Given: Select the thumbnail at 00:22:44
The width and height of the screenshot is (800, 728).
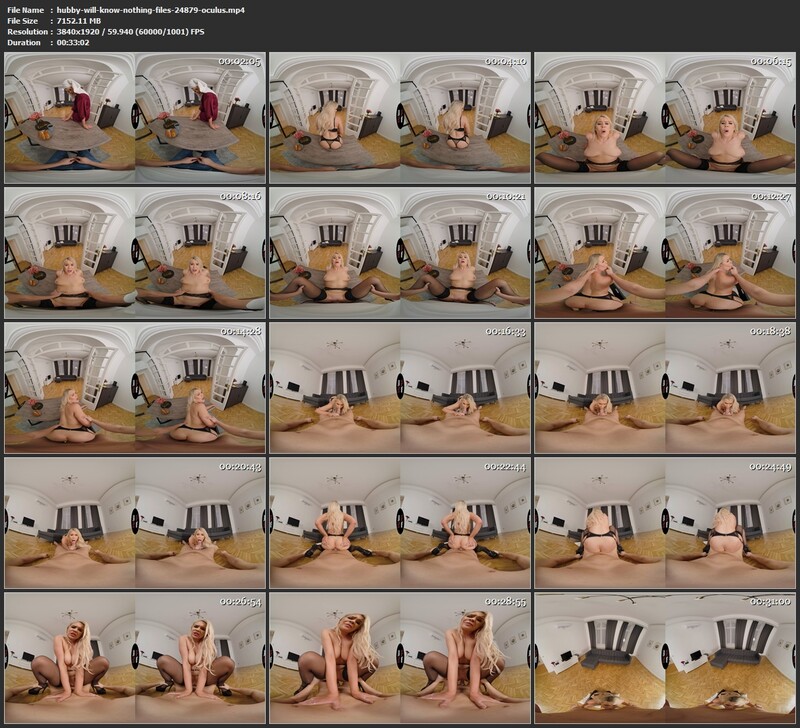Looking at the screenshot, I should pyautogui.click(x=400, y=521).
